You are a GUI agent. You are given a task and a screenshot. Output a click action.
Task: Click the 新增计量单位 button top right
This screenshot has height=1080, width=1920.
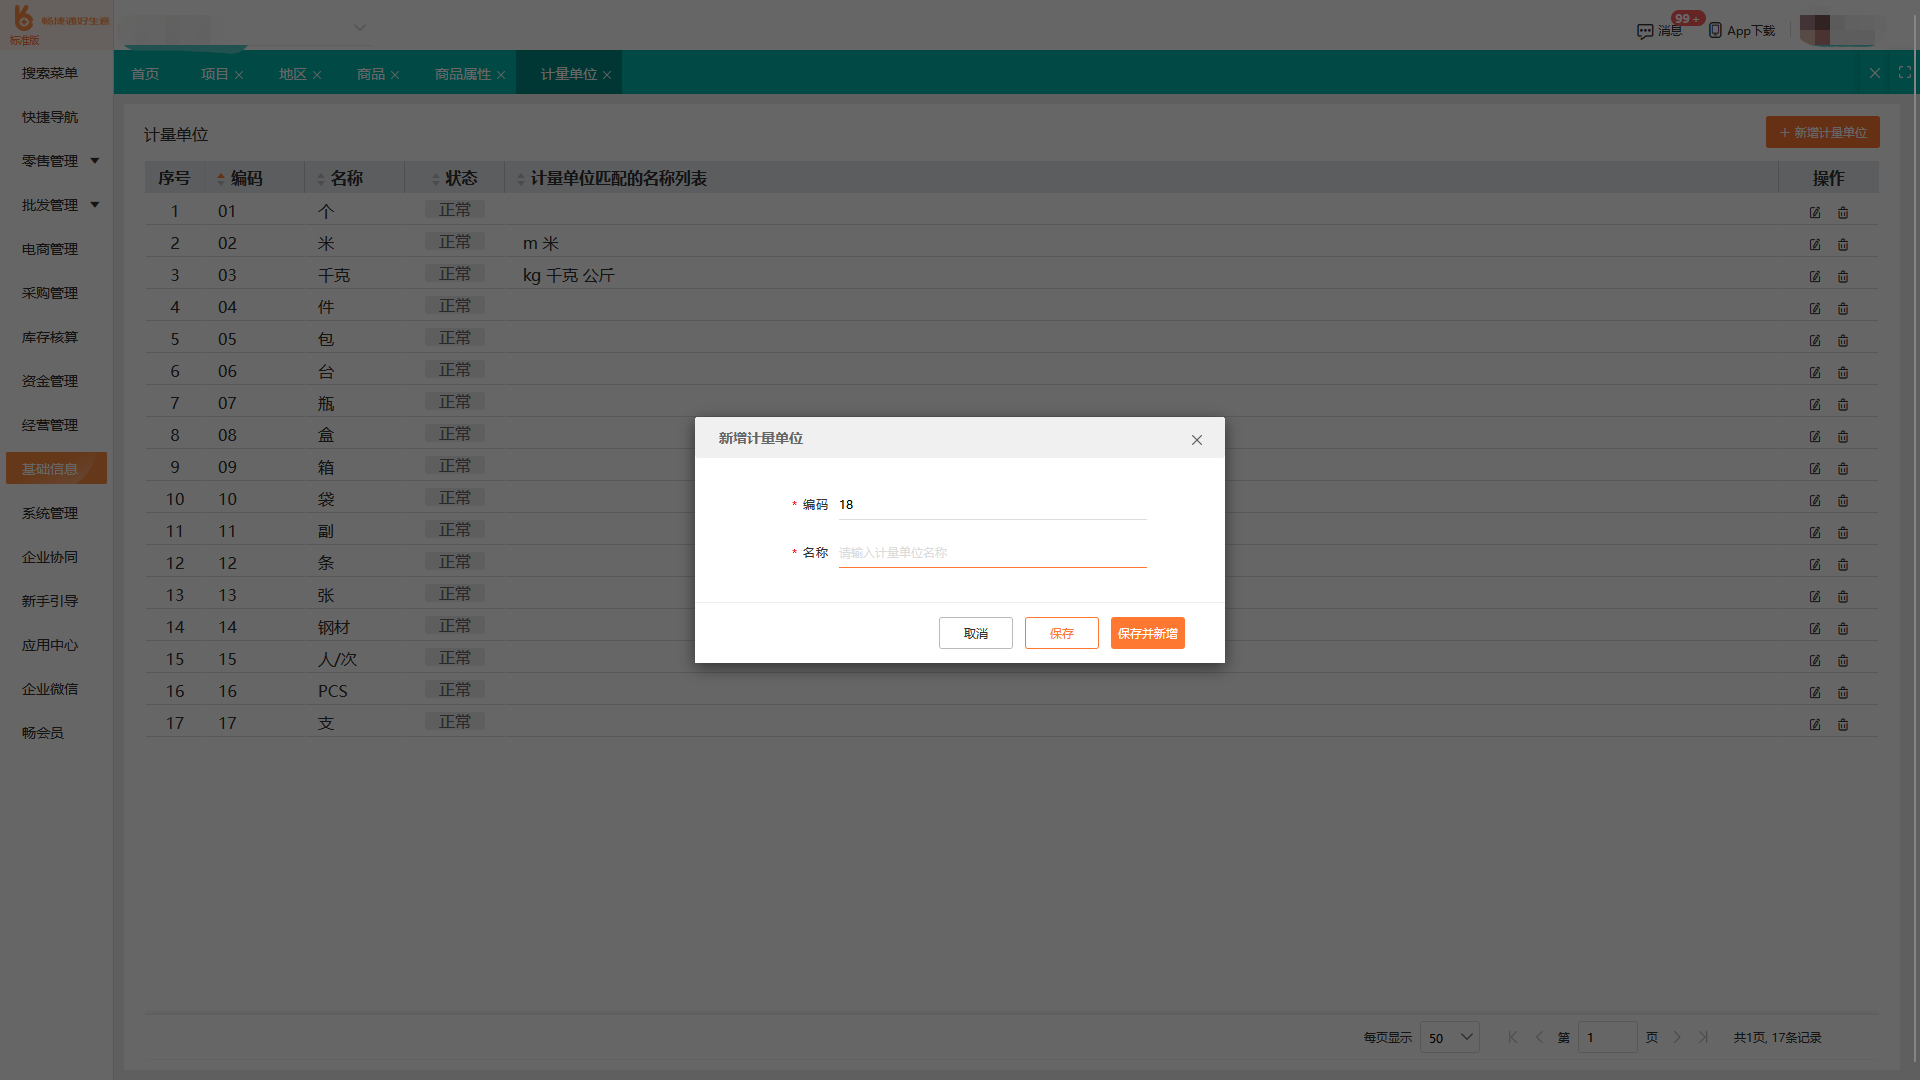coord(1821,132)
